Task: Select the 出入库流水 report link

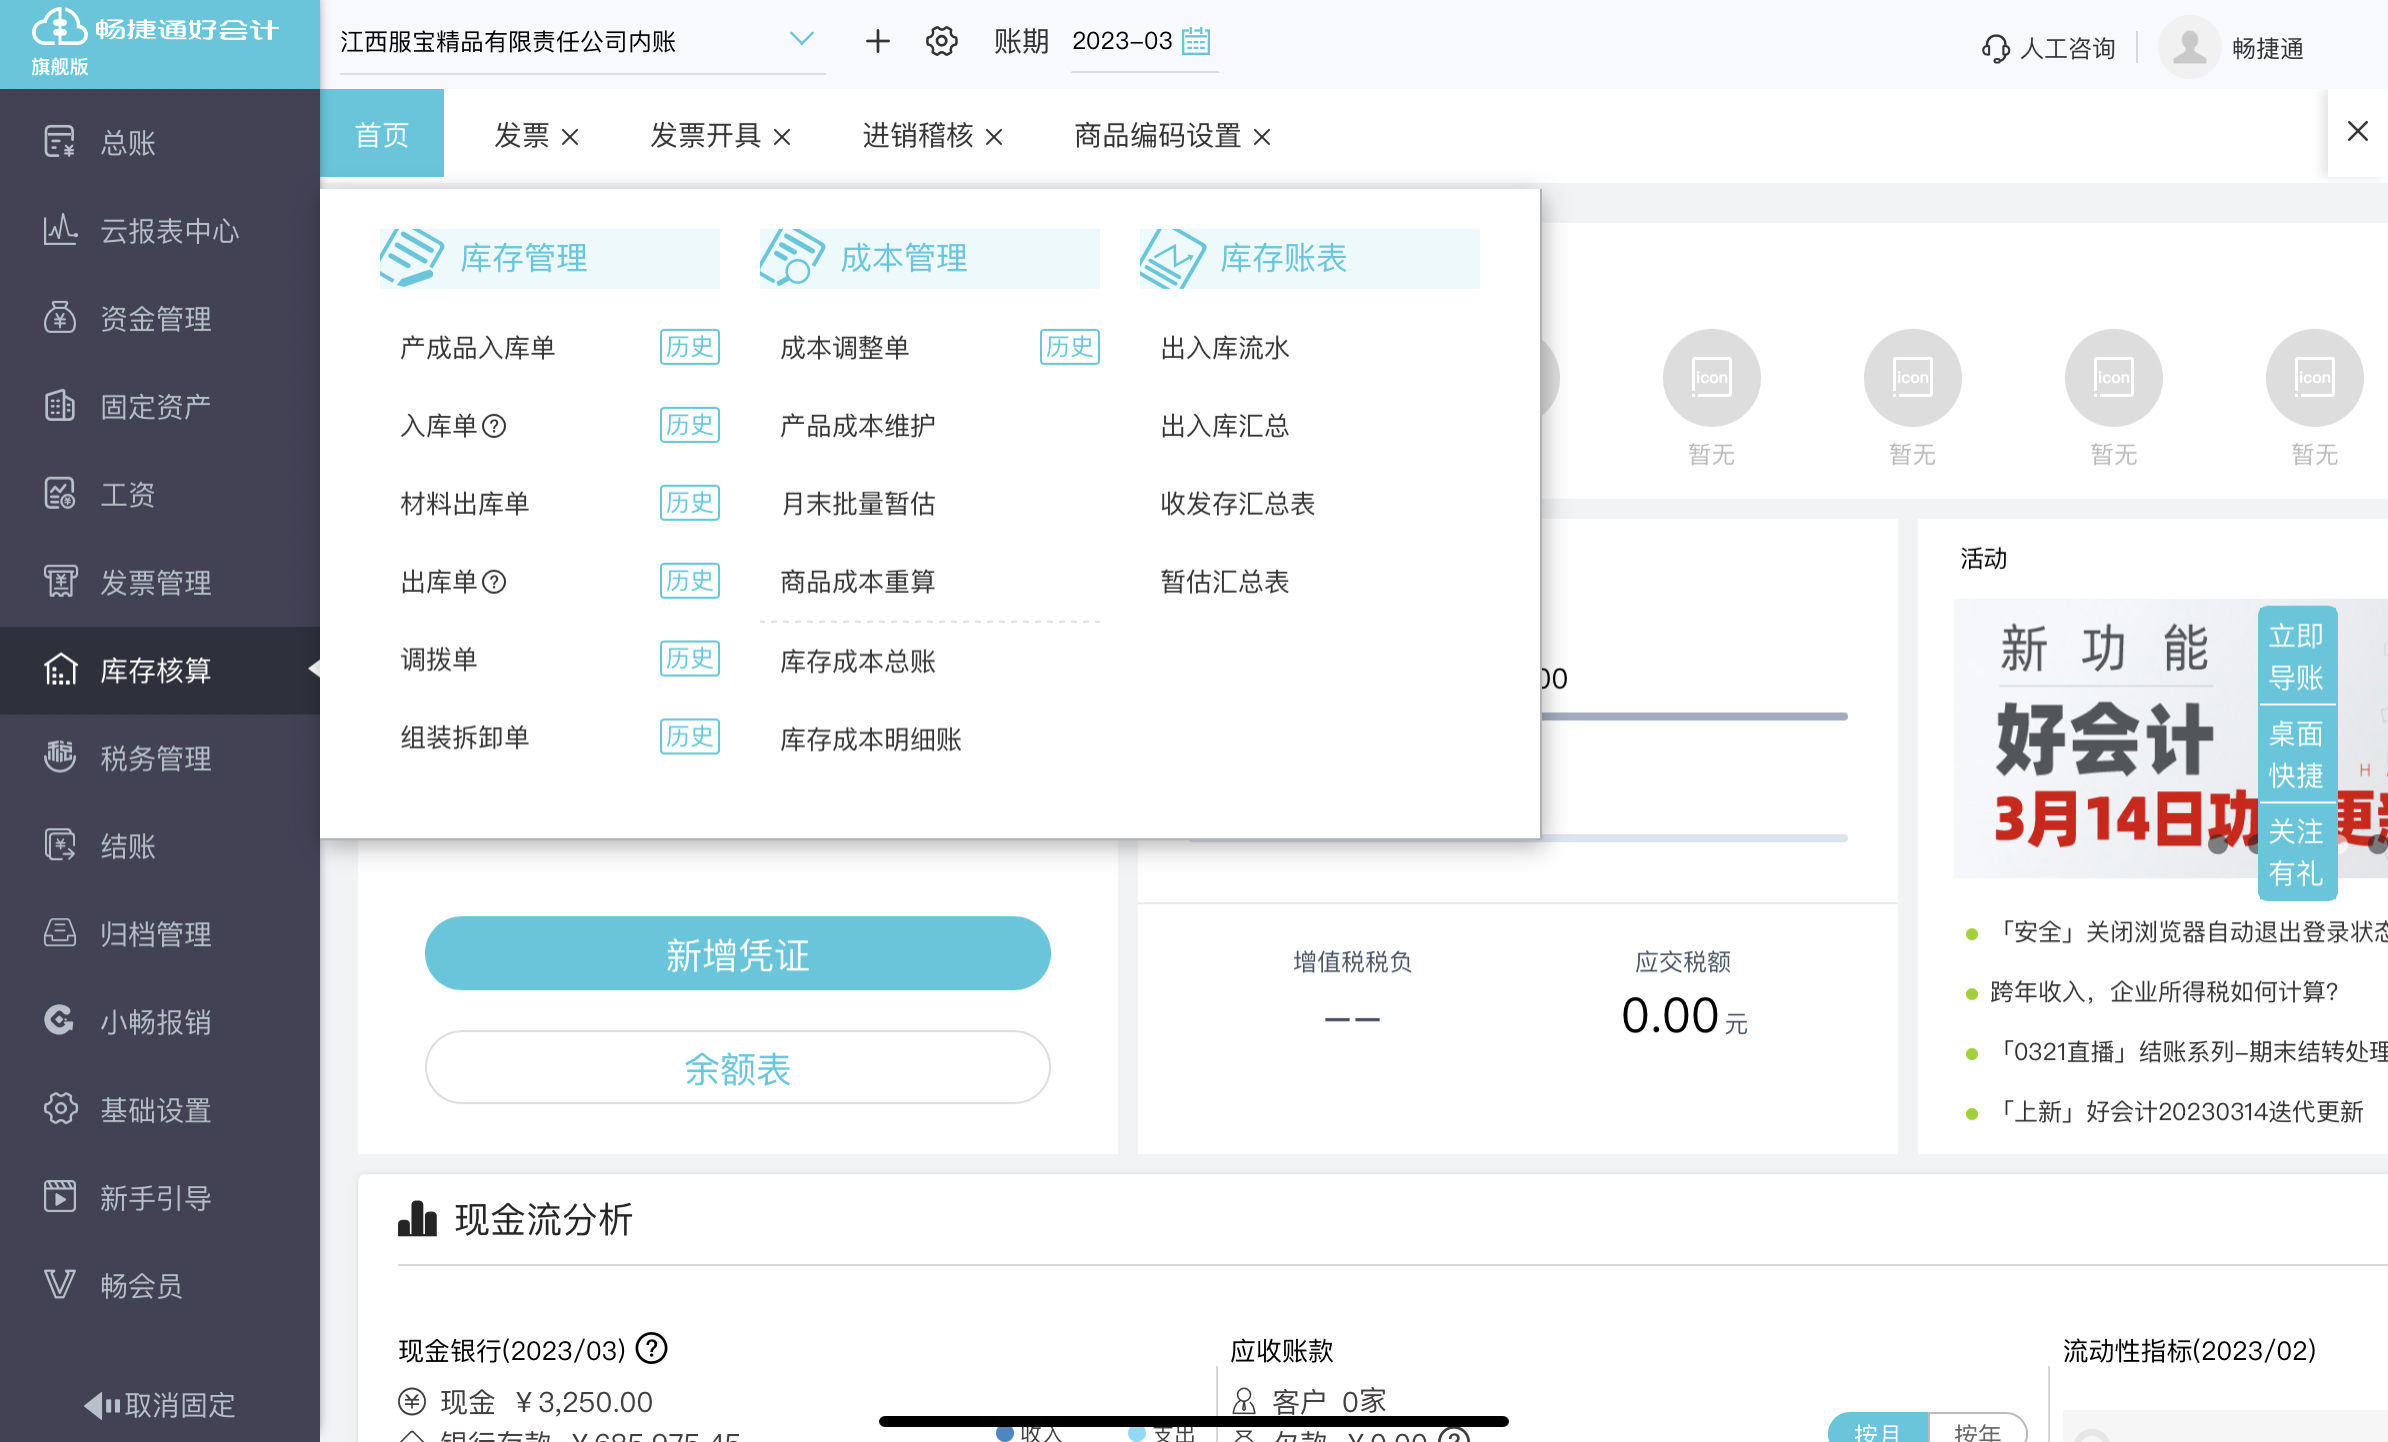Action: tap(1225, 348)
